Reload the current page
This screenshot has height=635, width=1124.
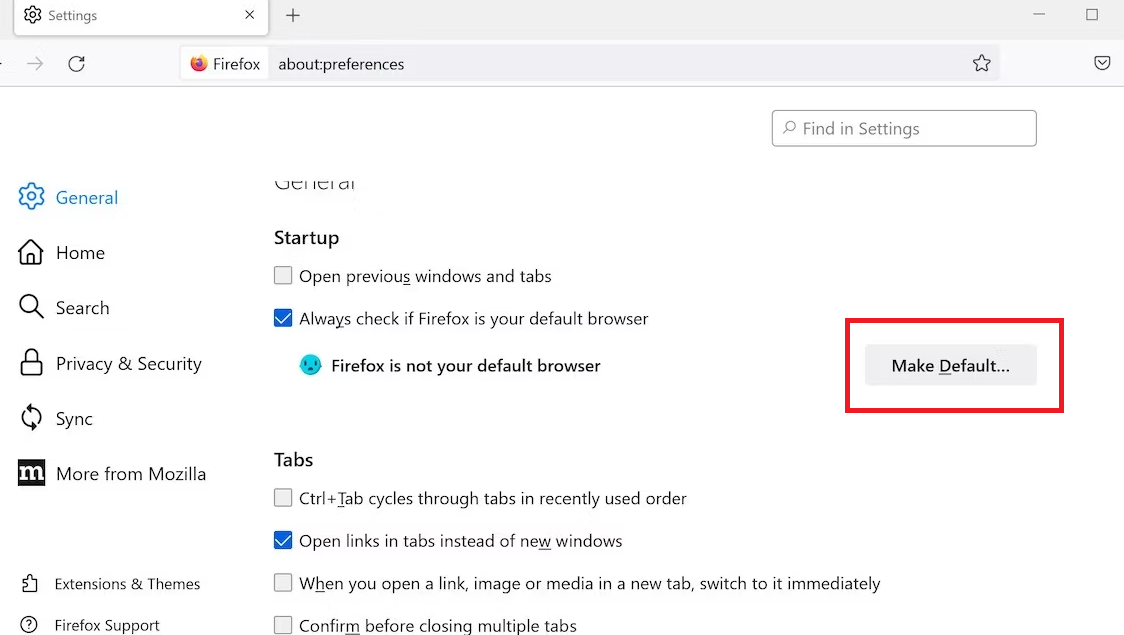tap(77, 63)
